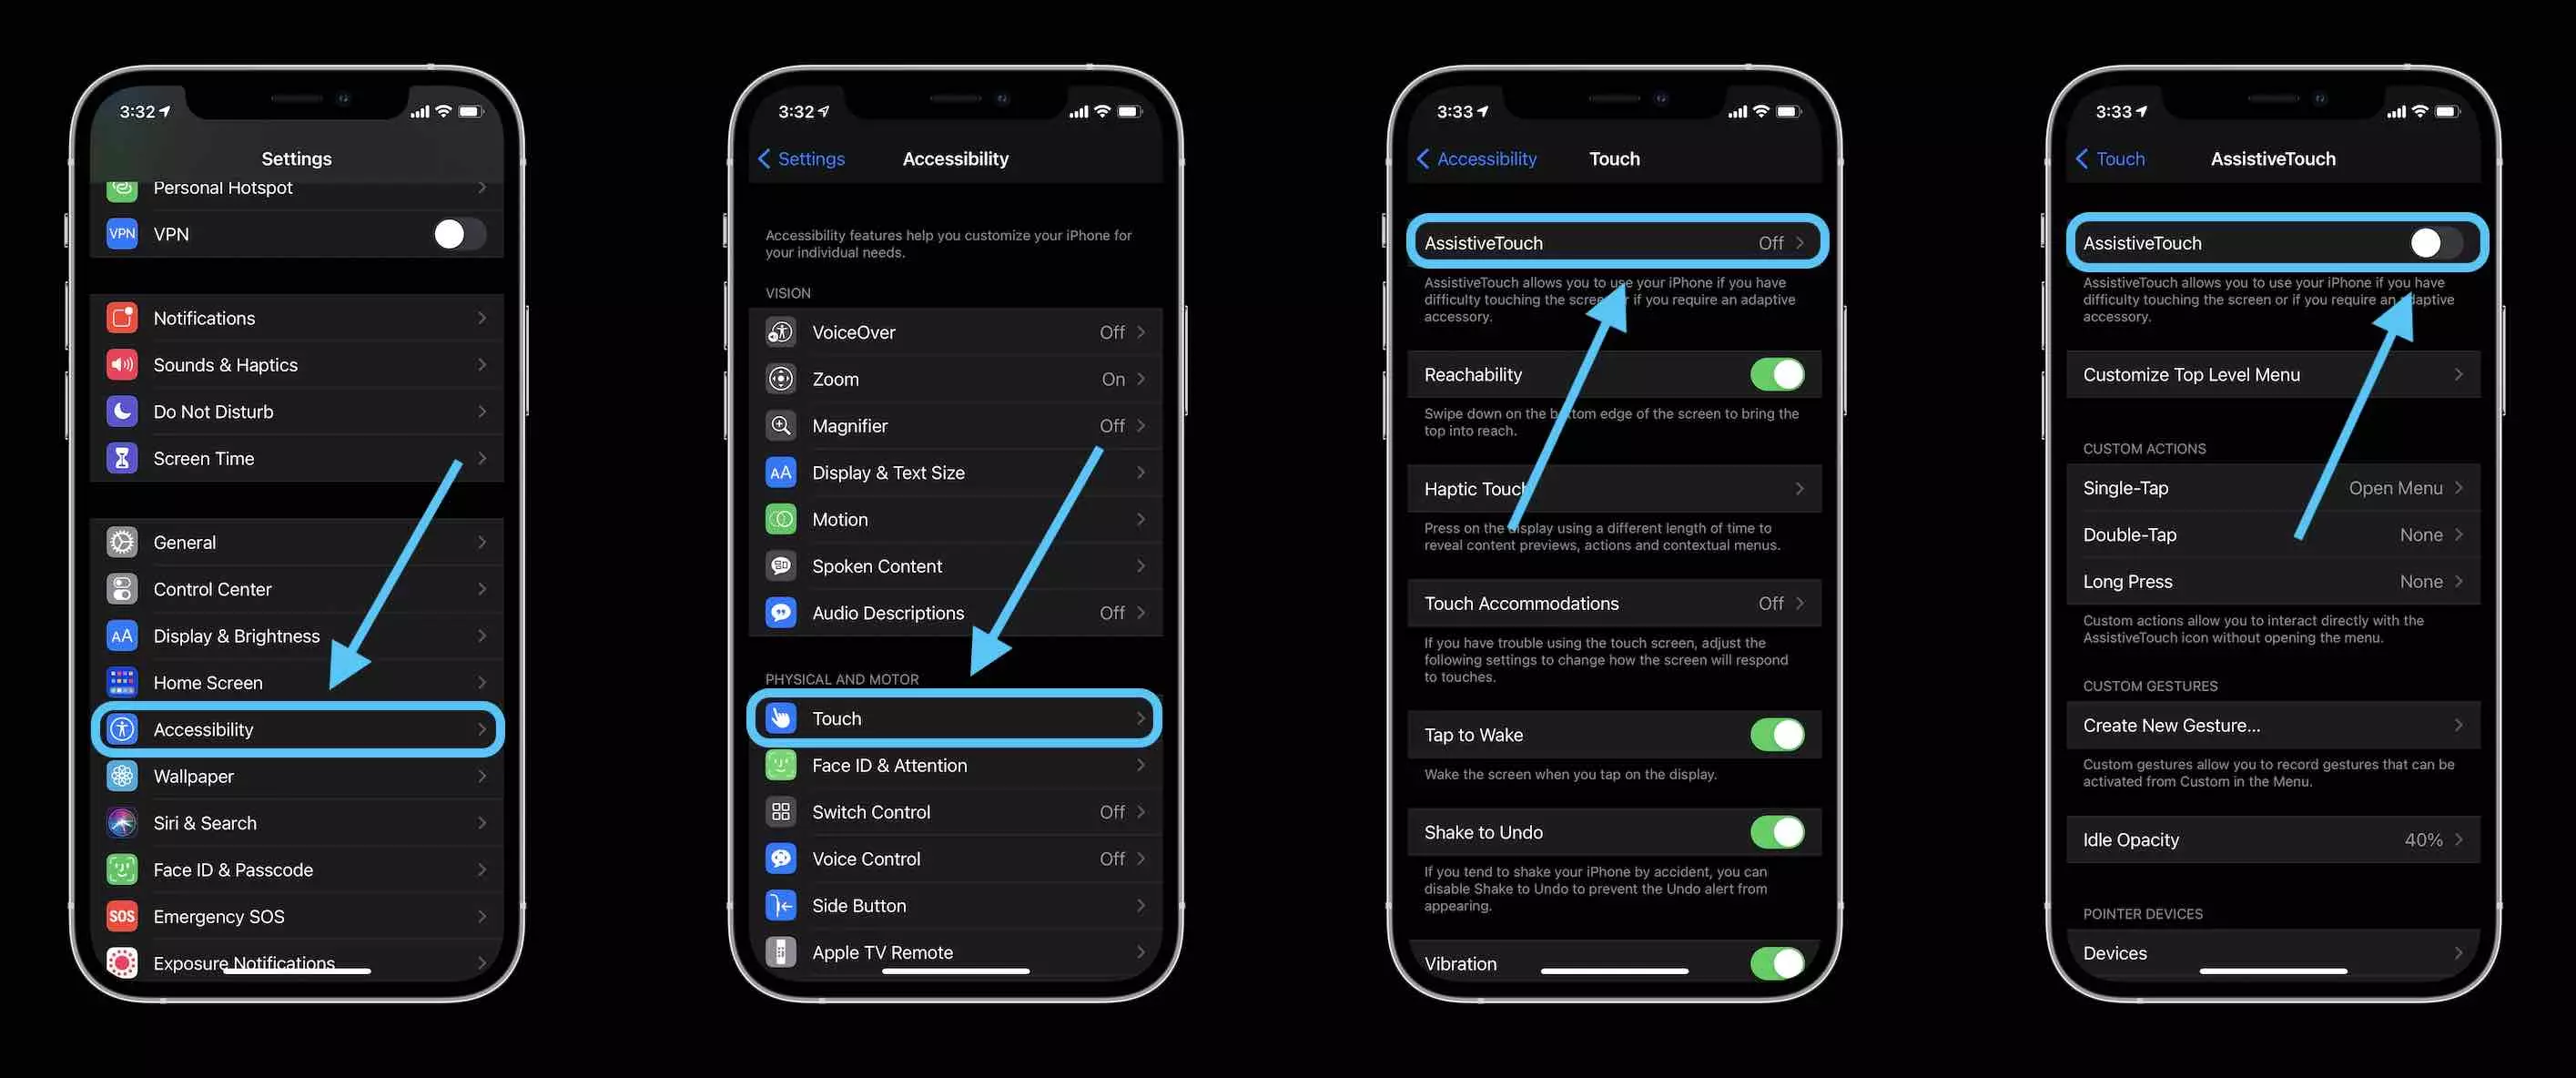Expand AssistiveTouch row in Touch screen
This screenshot has height=1078, width=2576.
(x=1613, y=241)
